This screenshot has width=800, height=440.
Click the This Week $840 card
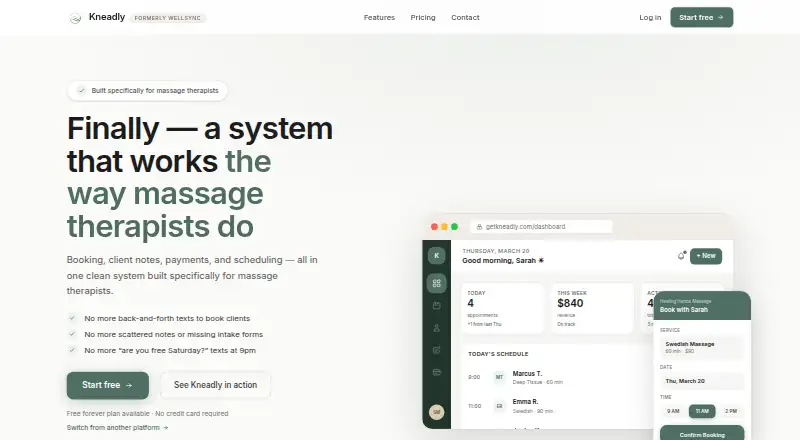tap(592, 308)
